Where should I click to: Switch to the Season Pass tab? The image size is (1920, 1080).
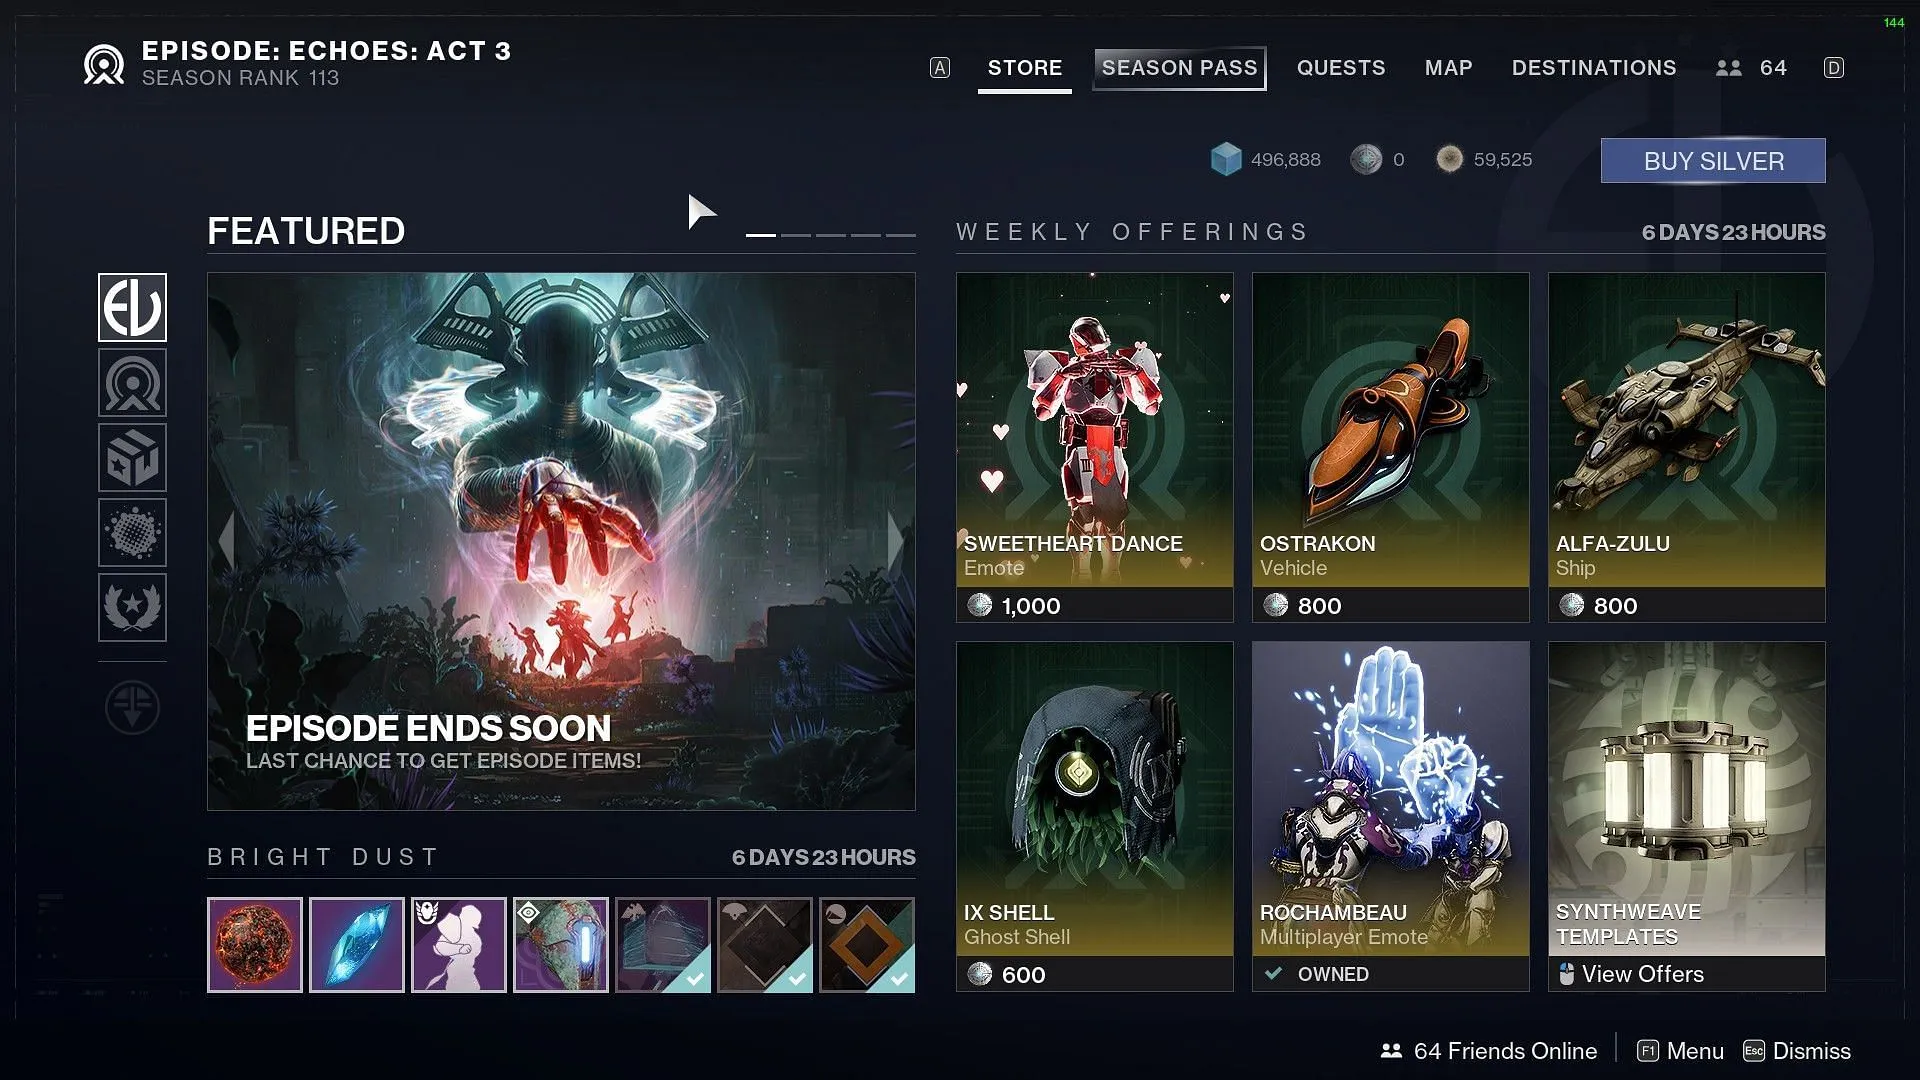[1179, 67]
